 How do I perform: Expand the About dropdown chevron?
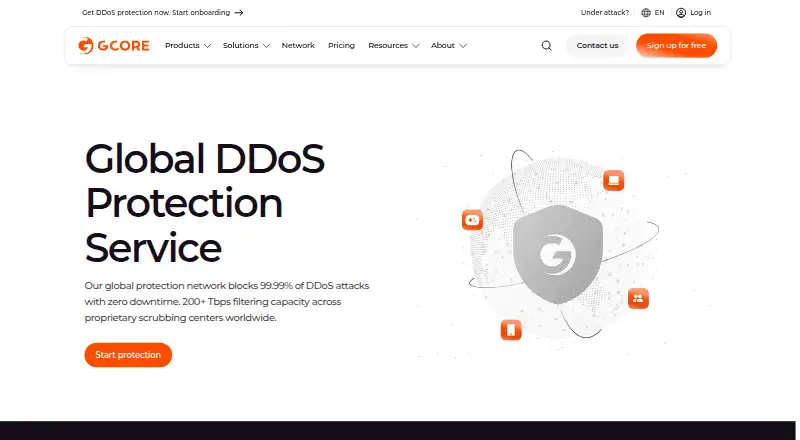point(463,46)
